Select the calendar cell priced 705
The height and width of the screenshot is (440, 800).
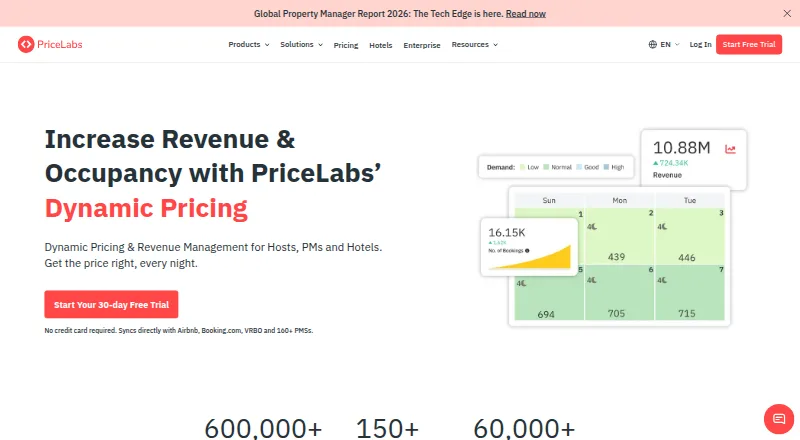tap(619, 292)
